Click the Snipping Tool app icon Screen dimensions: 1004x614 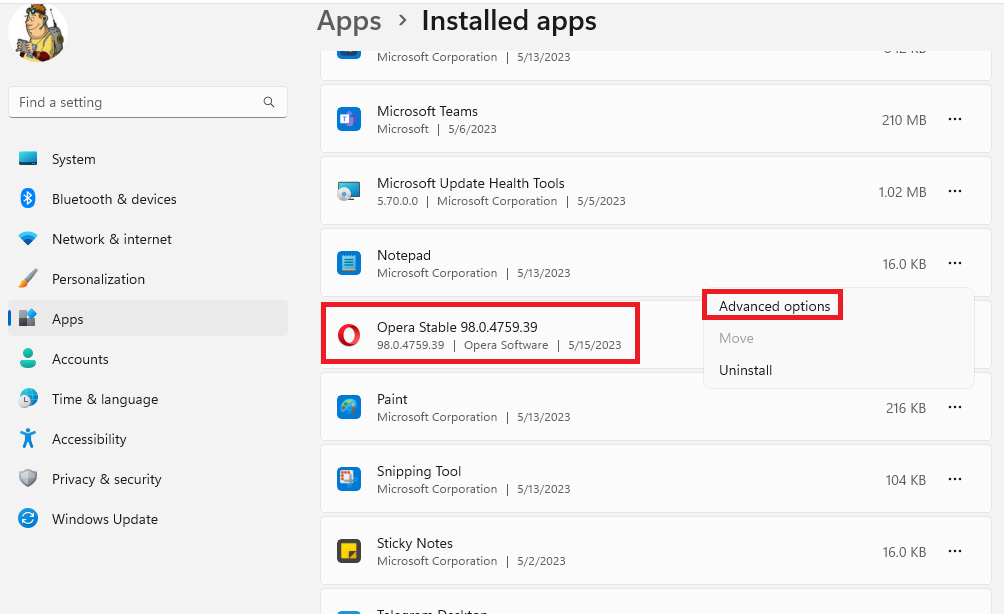[349, 479]
